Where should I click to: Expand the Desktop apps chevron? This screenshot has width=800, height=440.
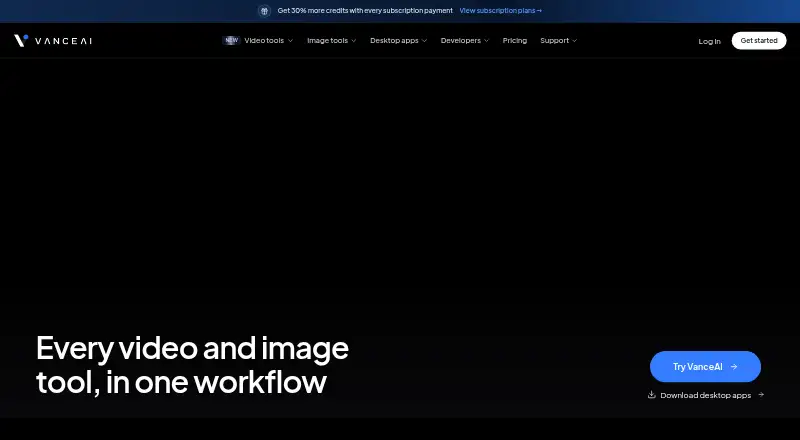click(424, 41)
